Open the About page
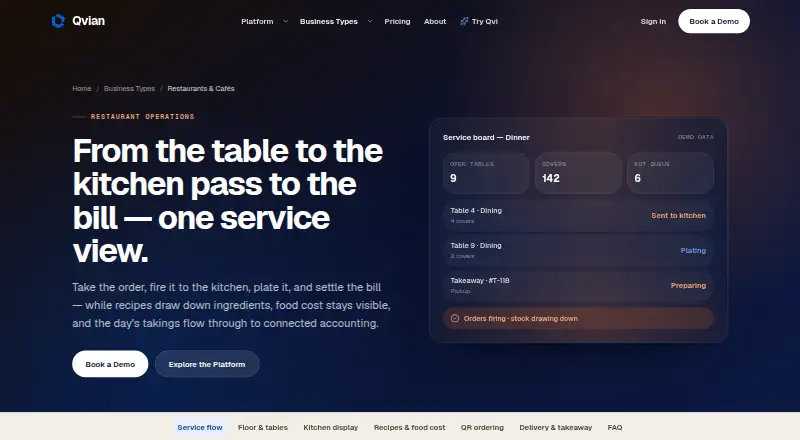 click(x=435, y=21)
